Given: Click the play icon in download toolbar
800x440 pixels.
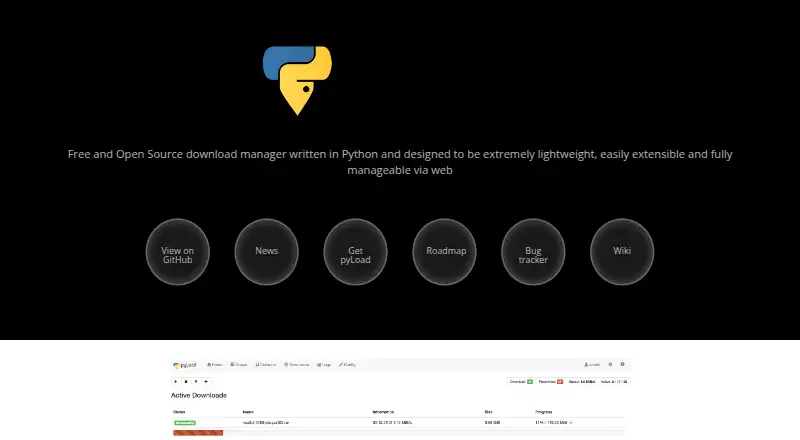Looking at the screenshot, I should [x=176, y=381].
